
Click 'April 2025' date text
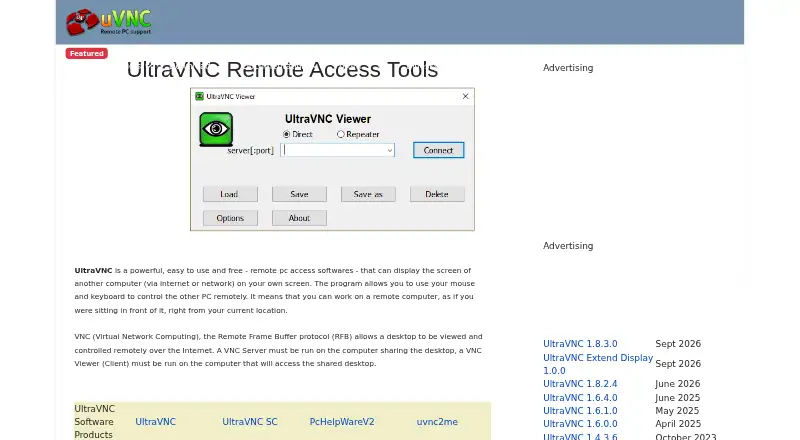[x=678, y=424]
